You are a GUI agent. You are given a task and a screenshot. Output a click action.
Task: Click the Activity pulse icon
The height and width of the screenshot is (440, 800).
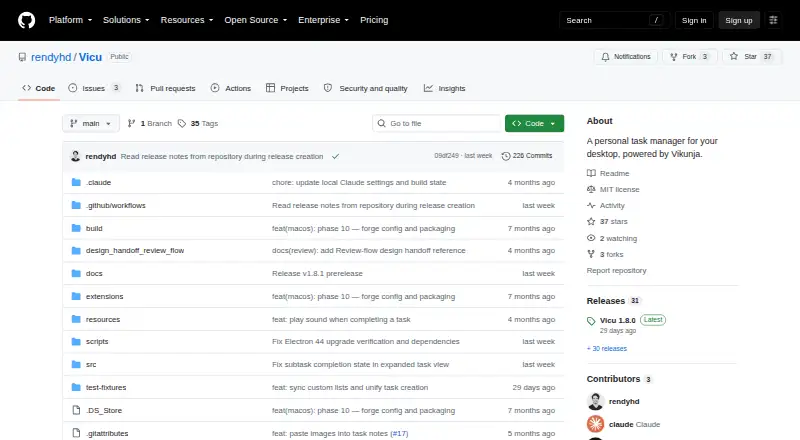(x=591, y=205)
